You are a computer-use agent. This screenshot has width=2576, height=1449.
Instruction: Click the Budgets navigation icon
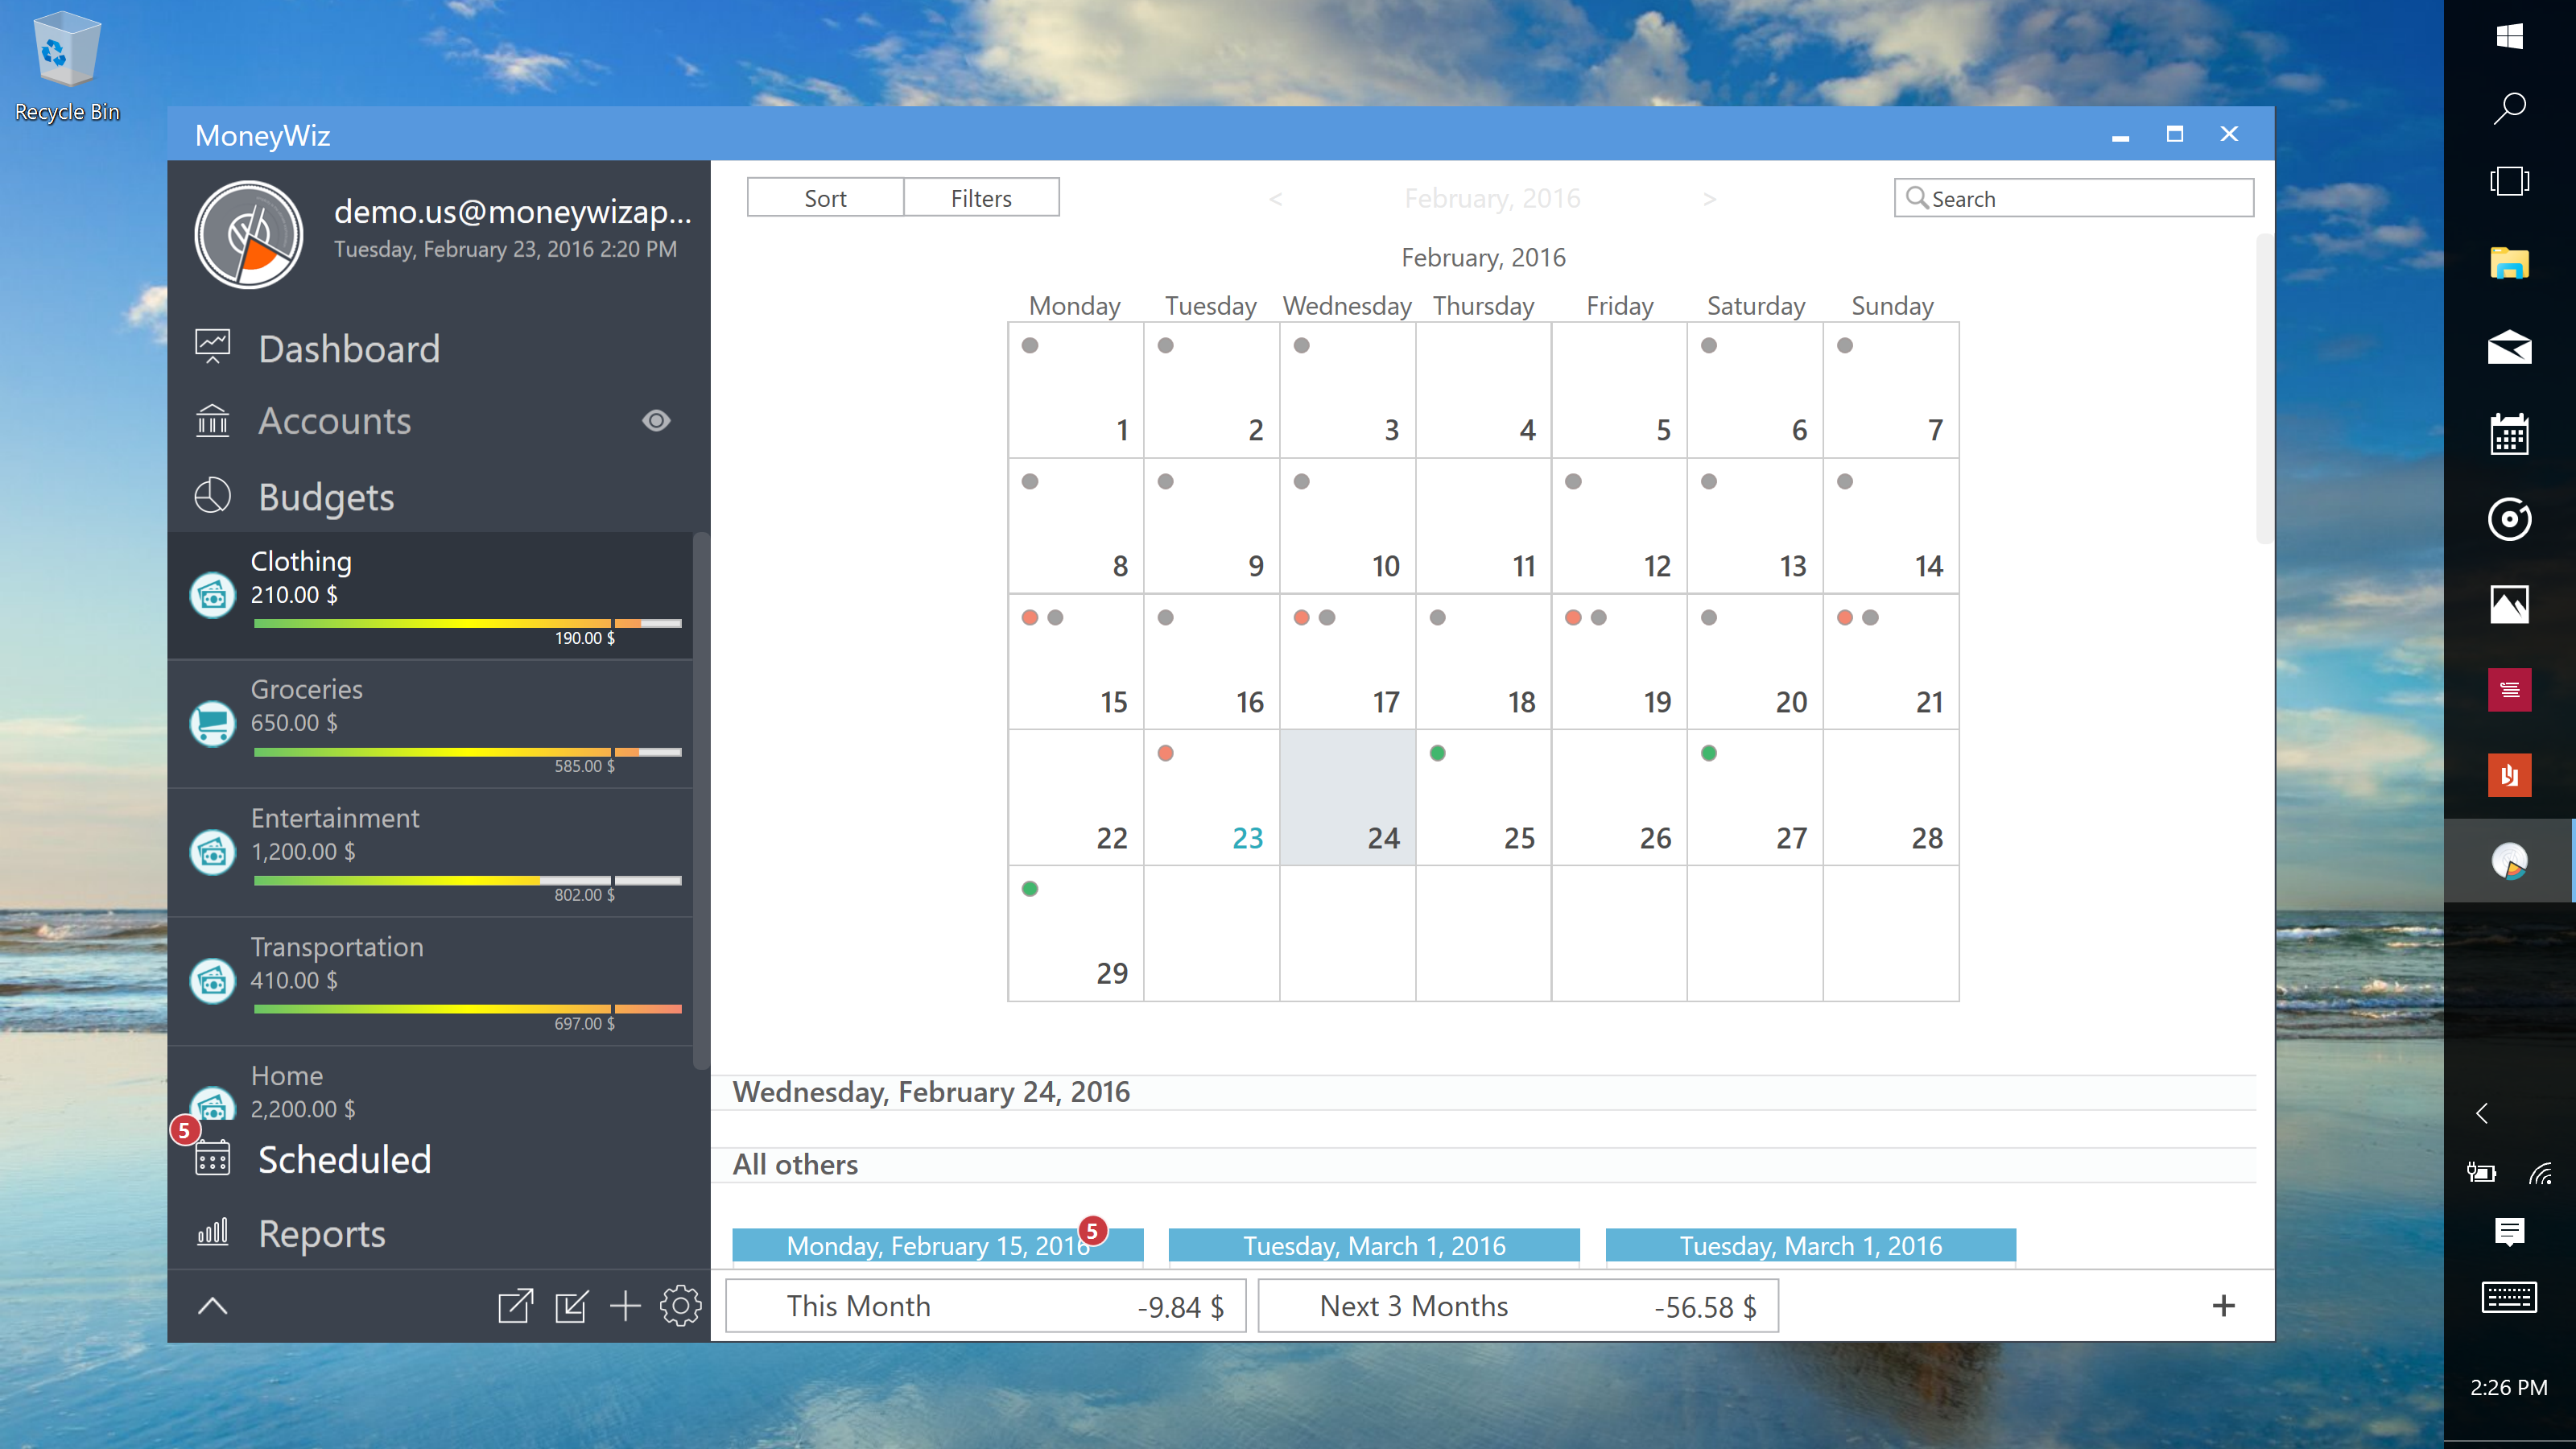(213, 495)
